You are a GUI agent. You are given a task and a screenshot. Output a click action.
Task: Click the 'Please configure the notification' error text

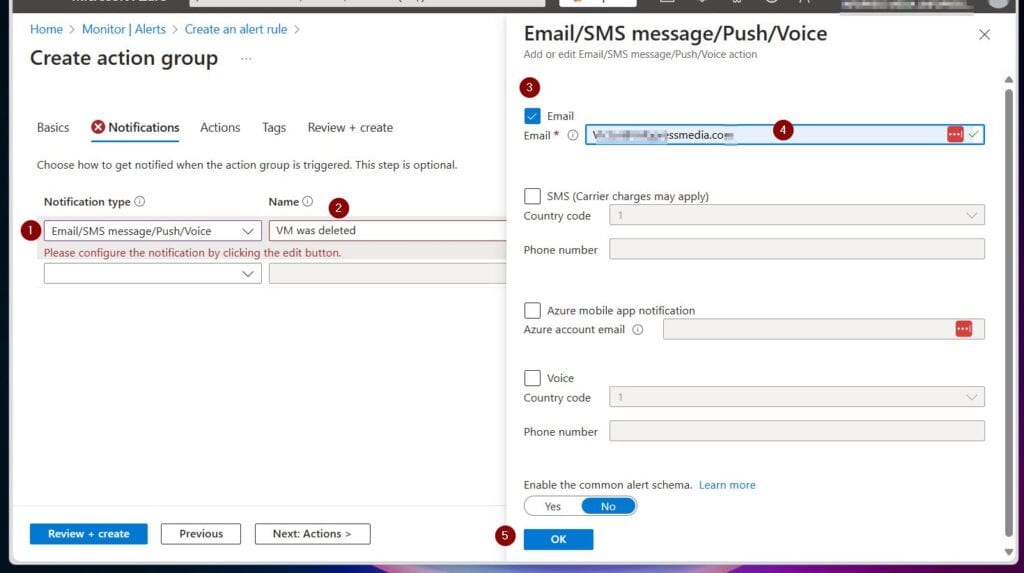(x=192, y=253)
